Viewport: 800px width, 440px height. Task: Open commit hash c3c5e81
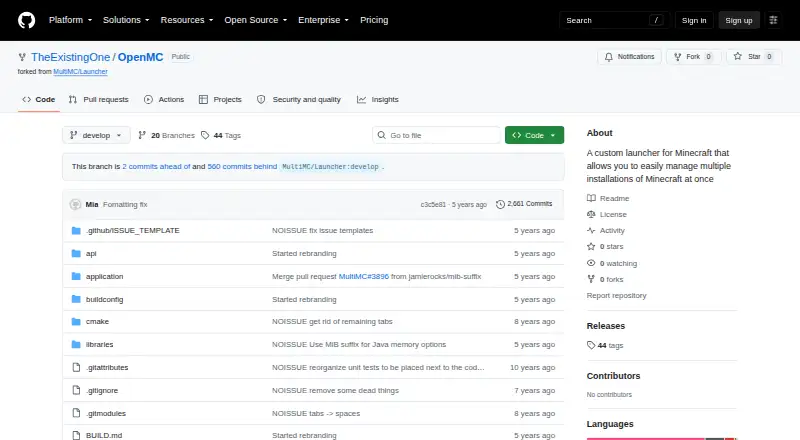click(433, 205)
